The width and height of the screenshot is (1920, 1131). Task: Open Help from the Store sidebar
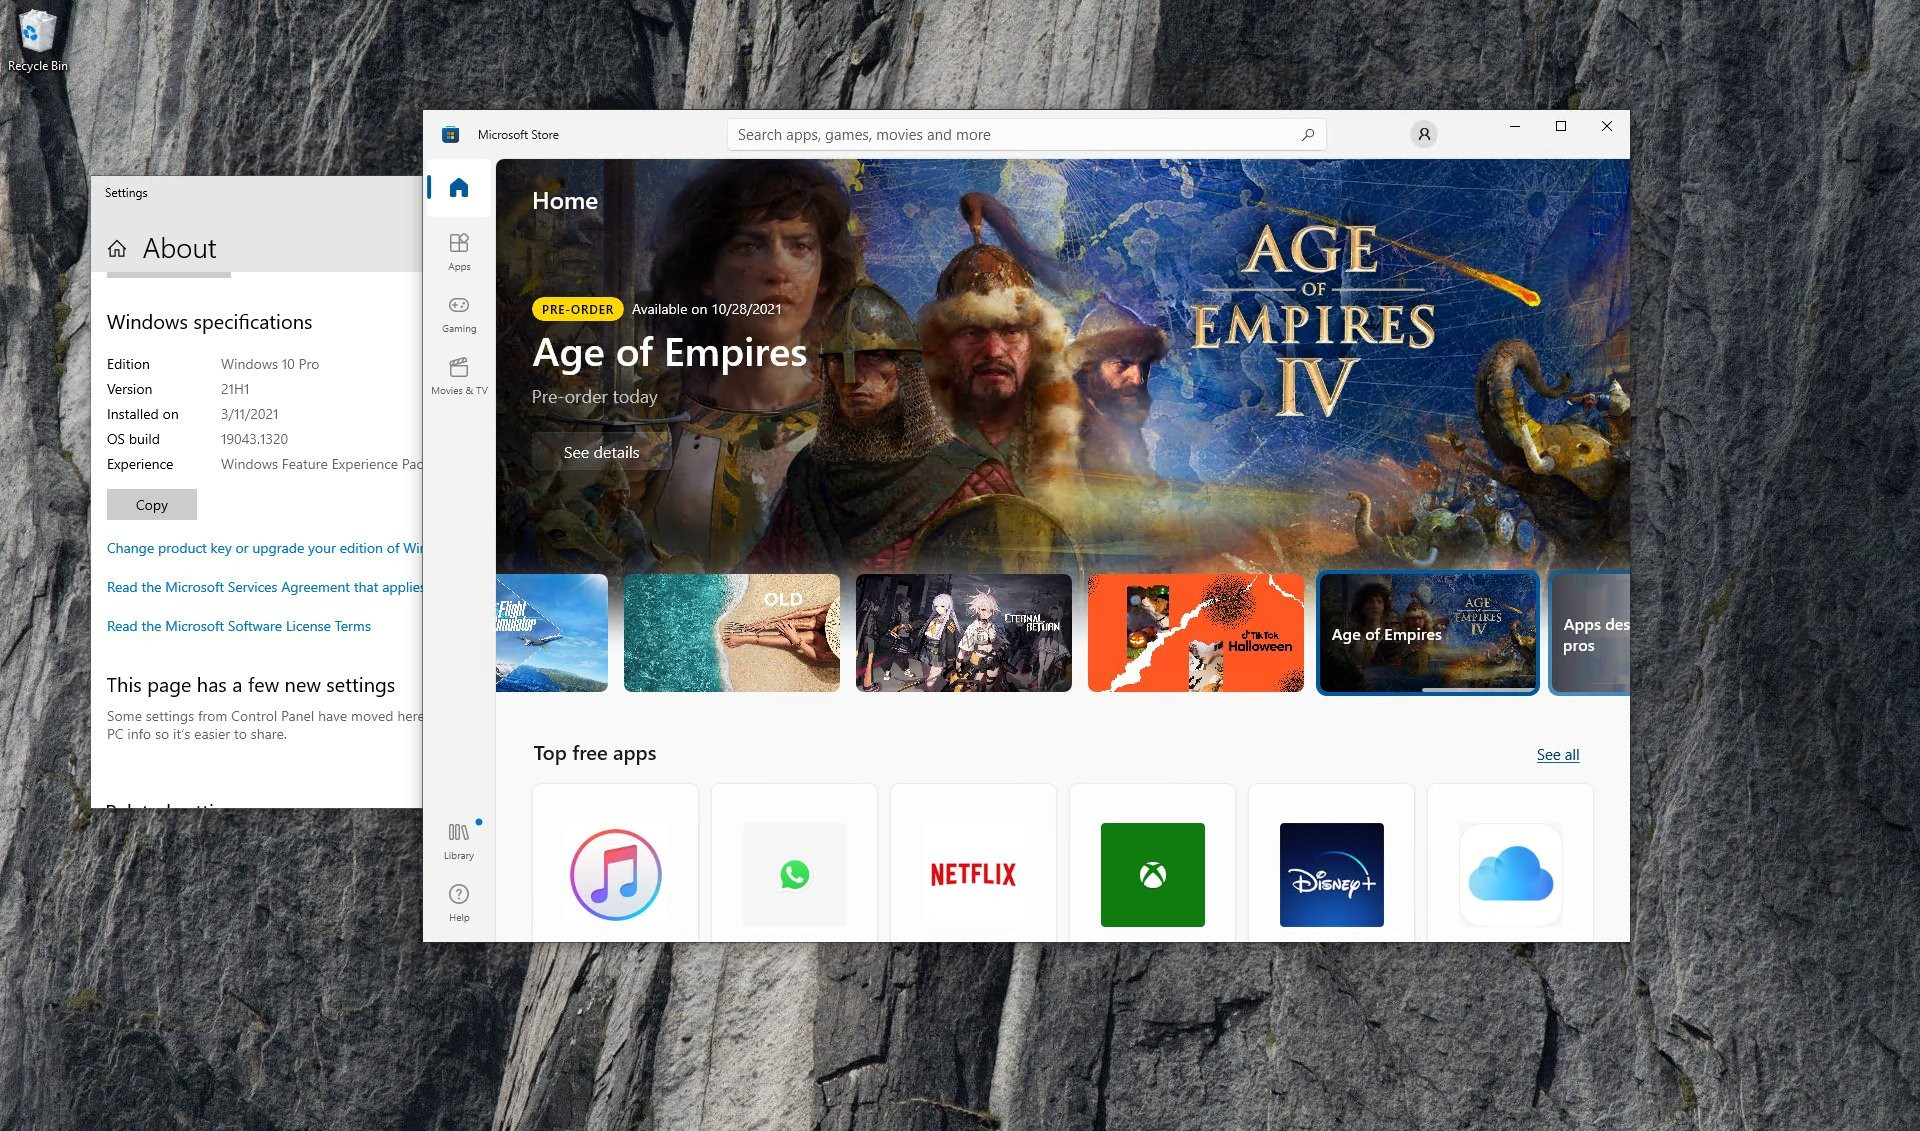(x=458, y=898)
